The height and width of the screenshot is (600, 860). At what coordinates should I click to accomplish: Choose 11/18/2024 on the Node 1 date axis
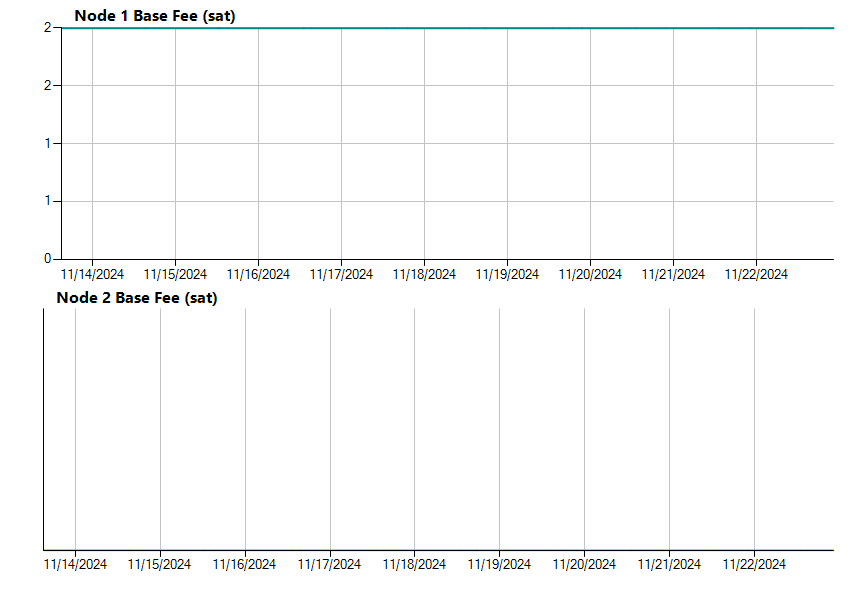[x=424, y=274]
